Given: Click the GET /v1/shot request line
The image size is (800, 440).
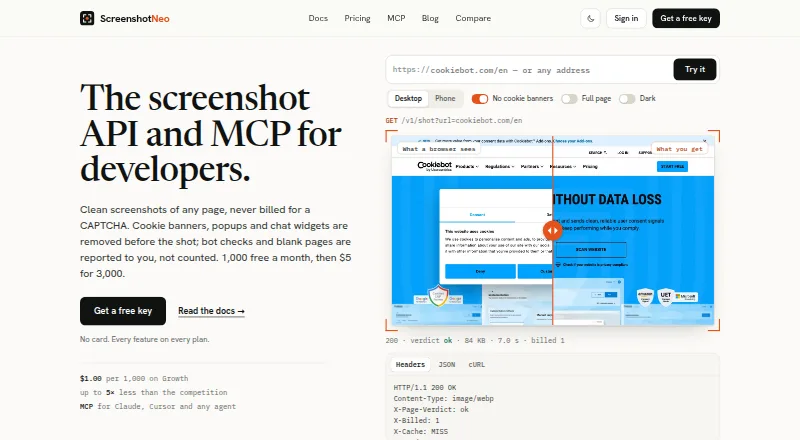Looking at the screenshot, I should click(454, 120).
